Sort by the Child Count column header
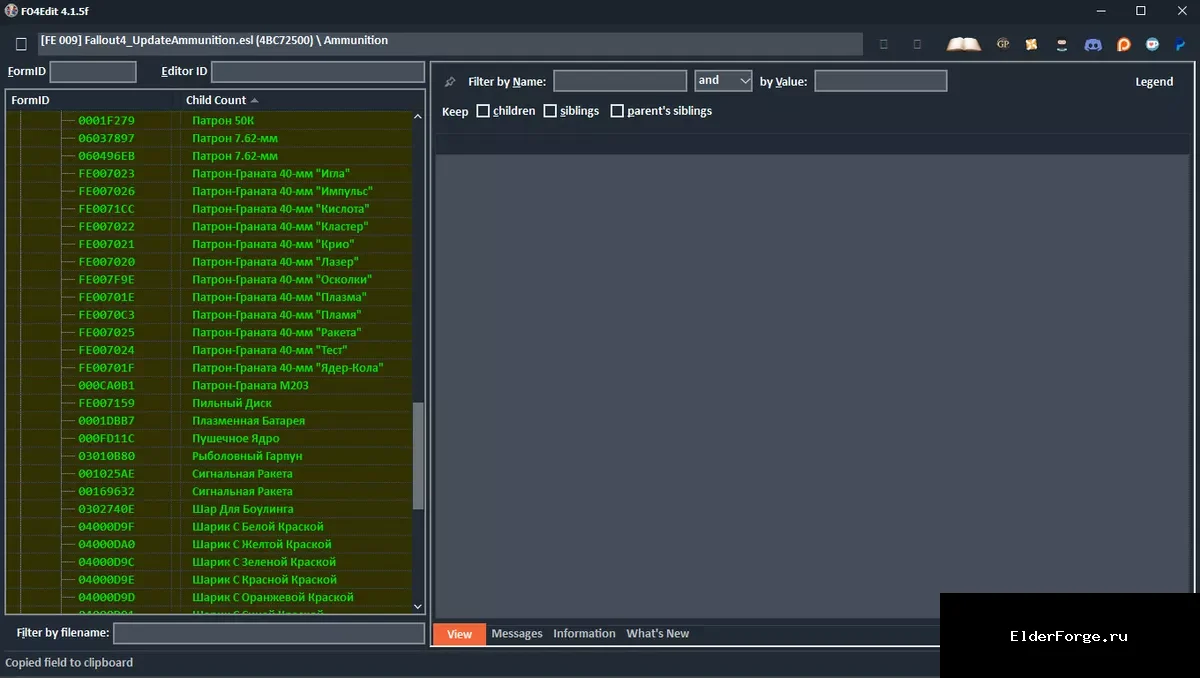This screenshot has width=1200, height=678. coord(216,100)
